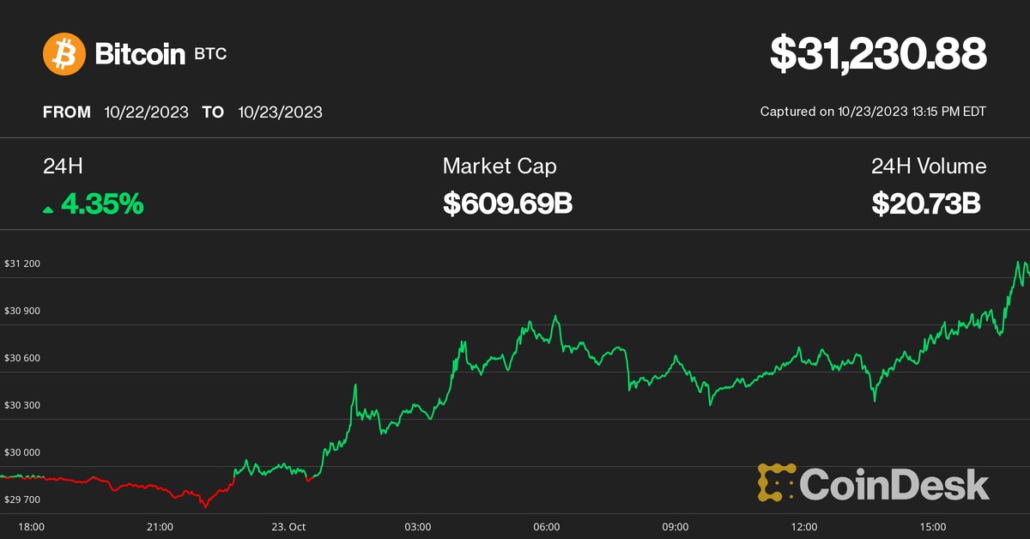Select the FROM date 10/22/2023
The width and height of the screenshot is (1030, 539).
pos(146,112)
